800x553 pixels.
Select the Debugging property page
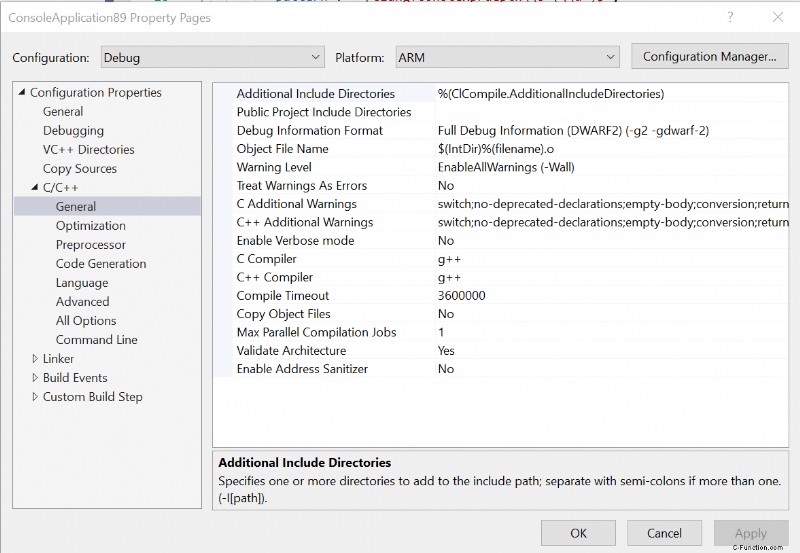point(73,131)
